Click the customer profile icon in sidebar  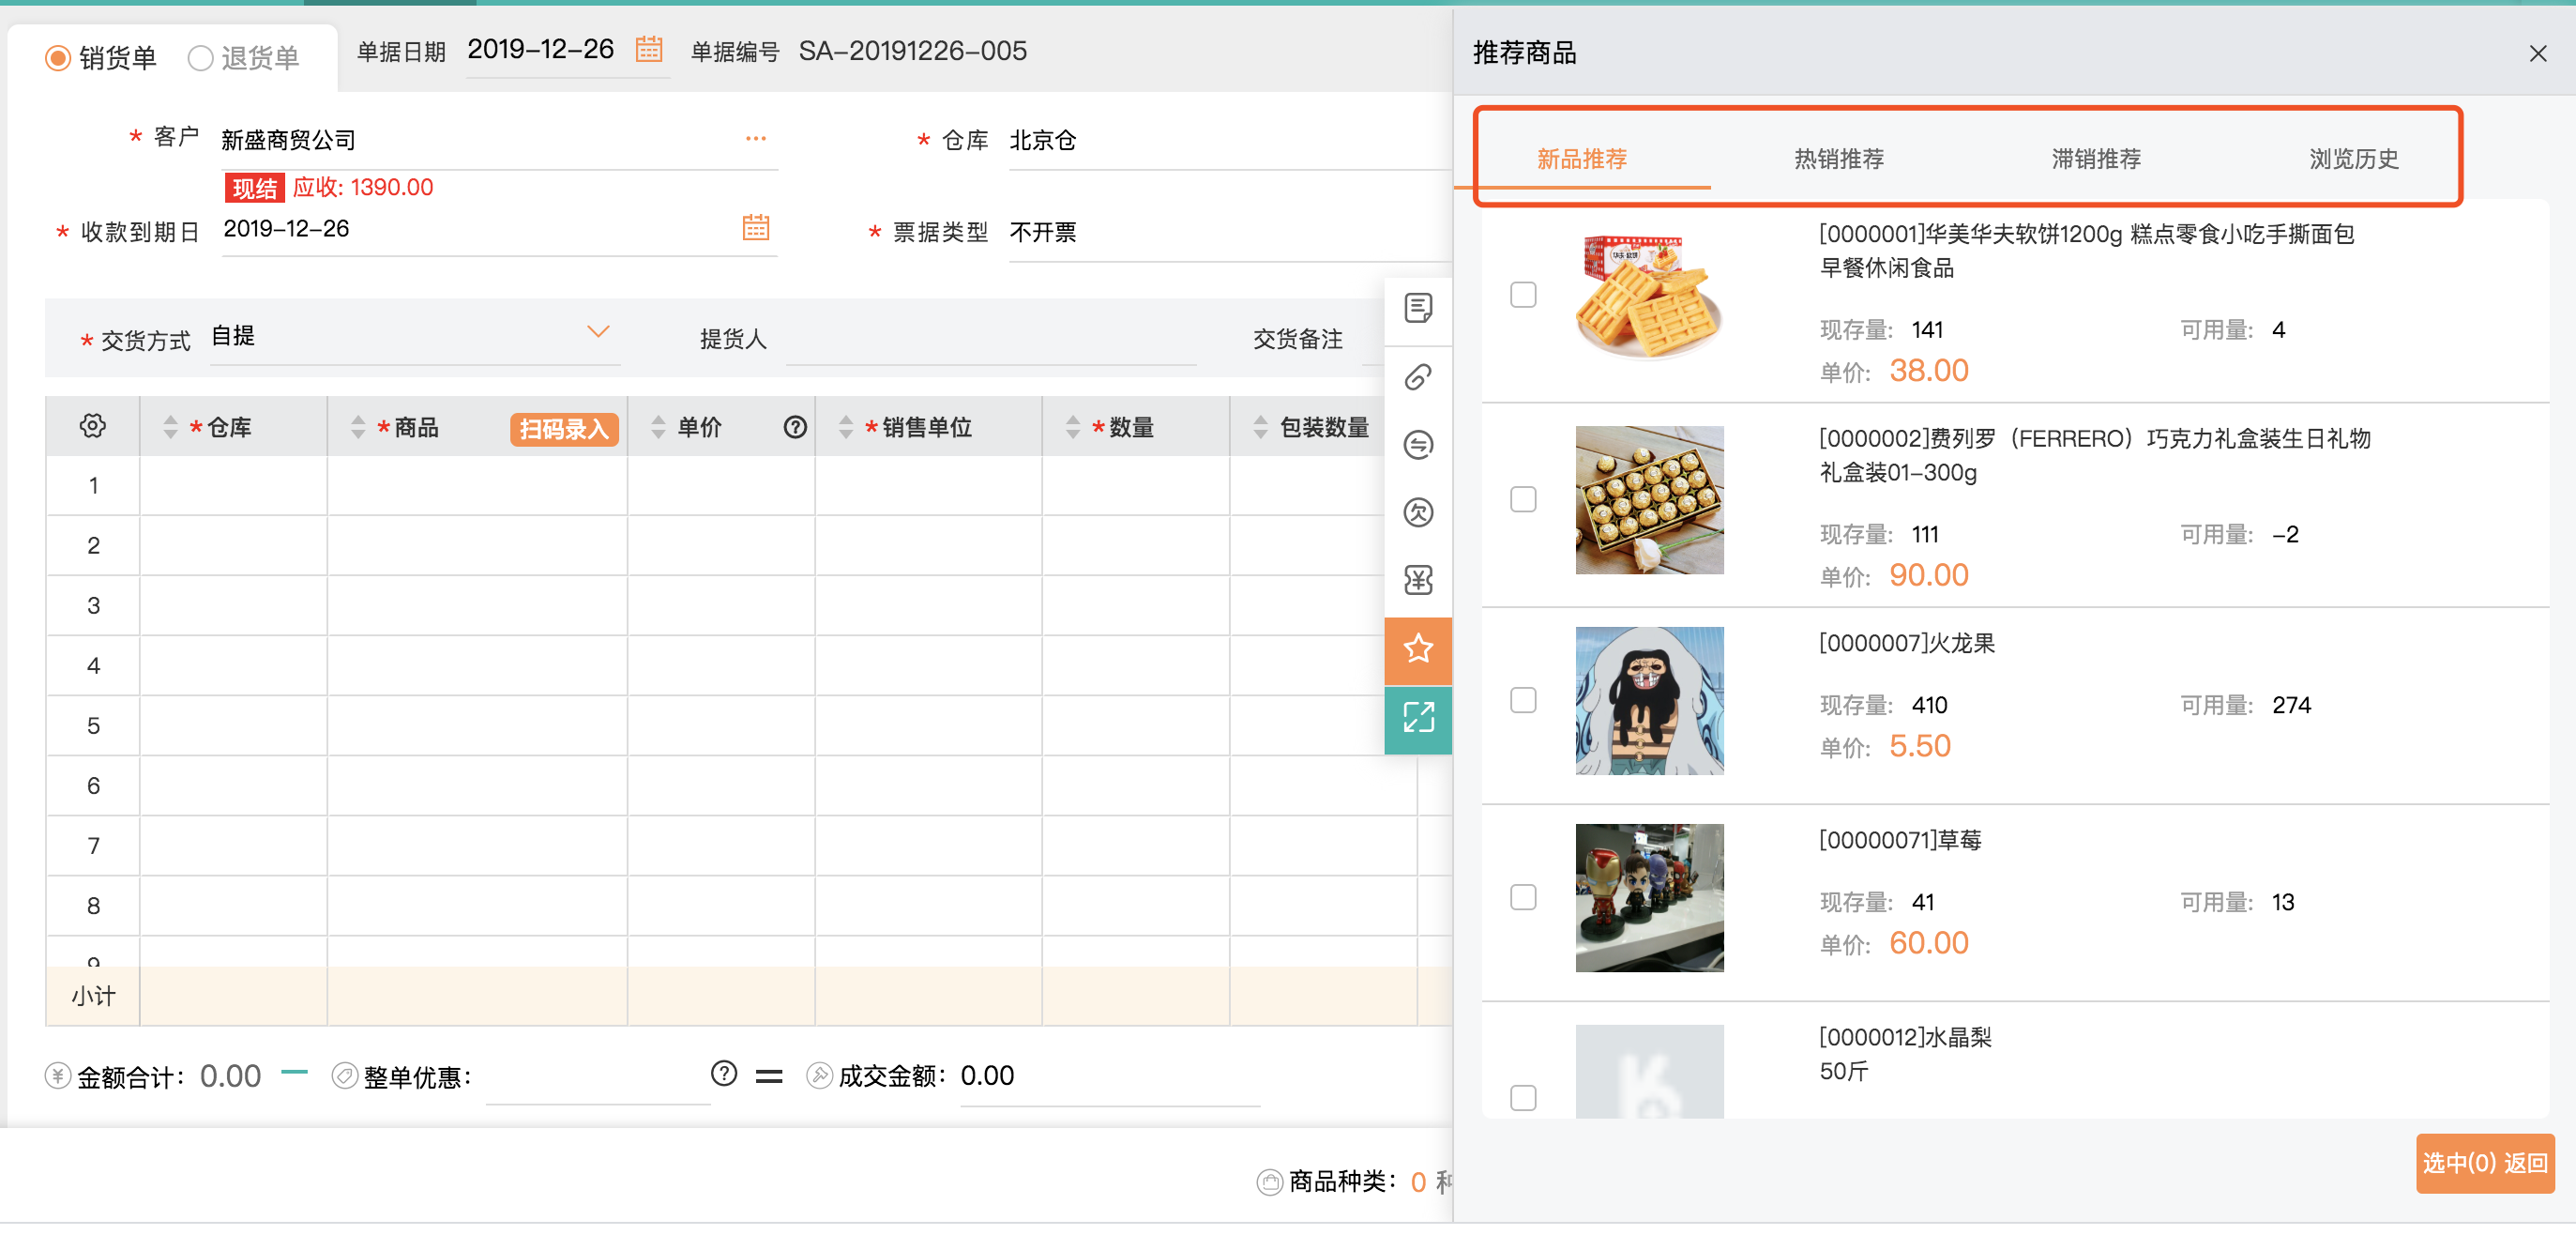(x=1417, y=510)
